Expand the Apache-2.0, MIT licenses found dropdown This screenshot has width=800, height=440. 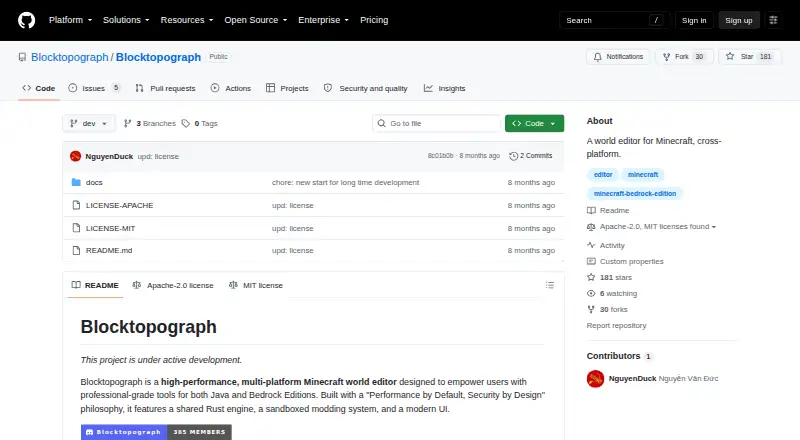point(658,227)
